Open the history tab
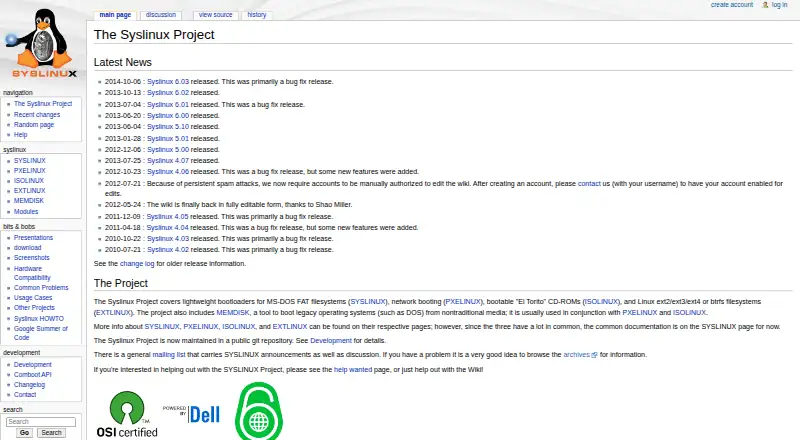Image resolution: width=800 pixels, height=440 pixels. point(257,15)
